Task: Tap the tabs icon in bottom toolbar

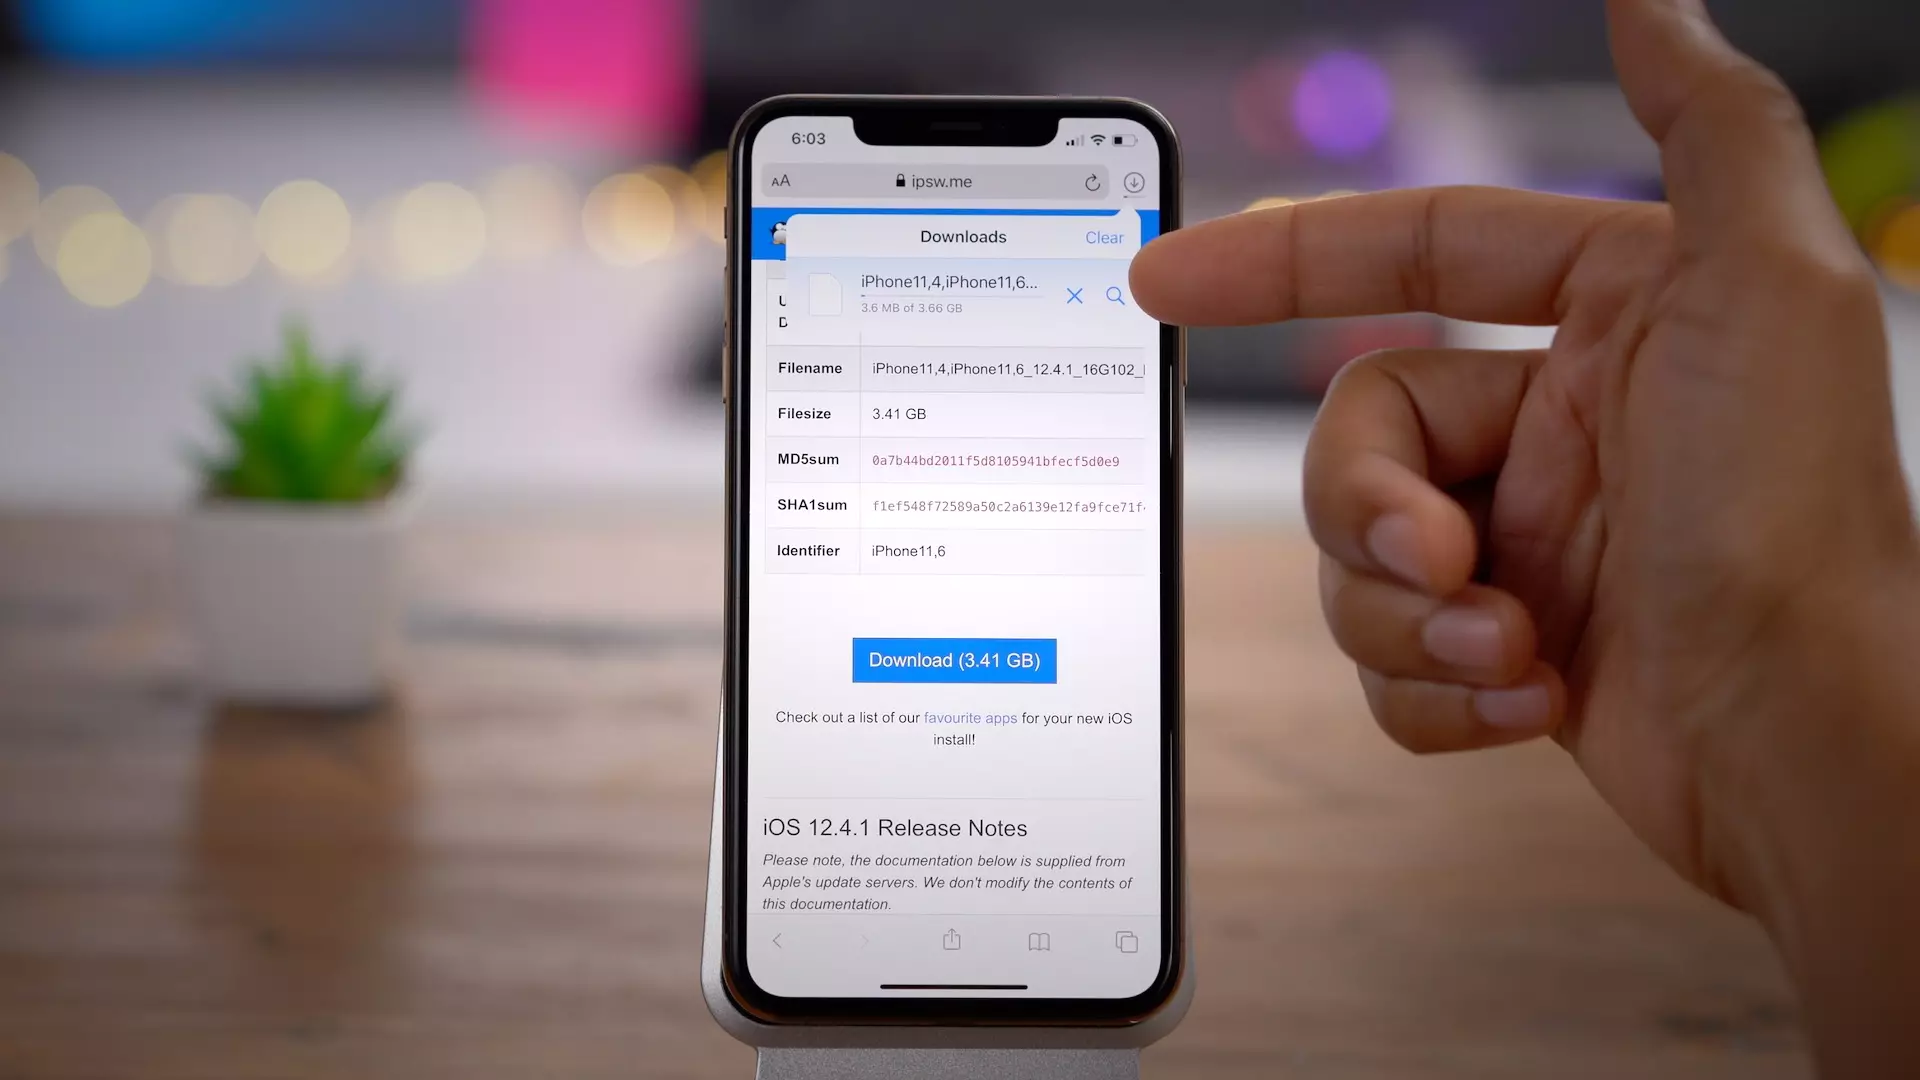Action: pyautogui.click(x=1127, y=940)
